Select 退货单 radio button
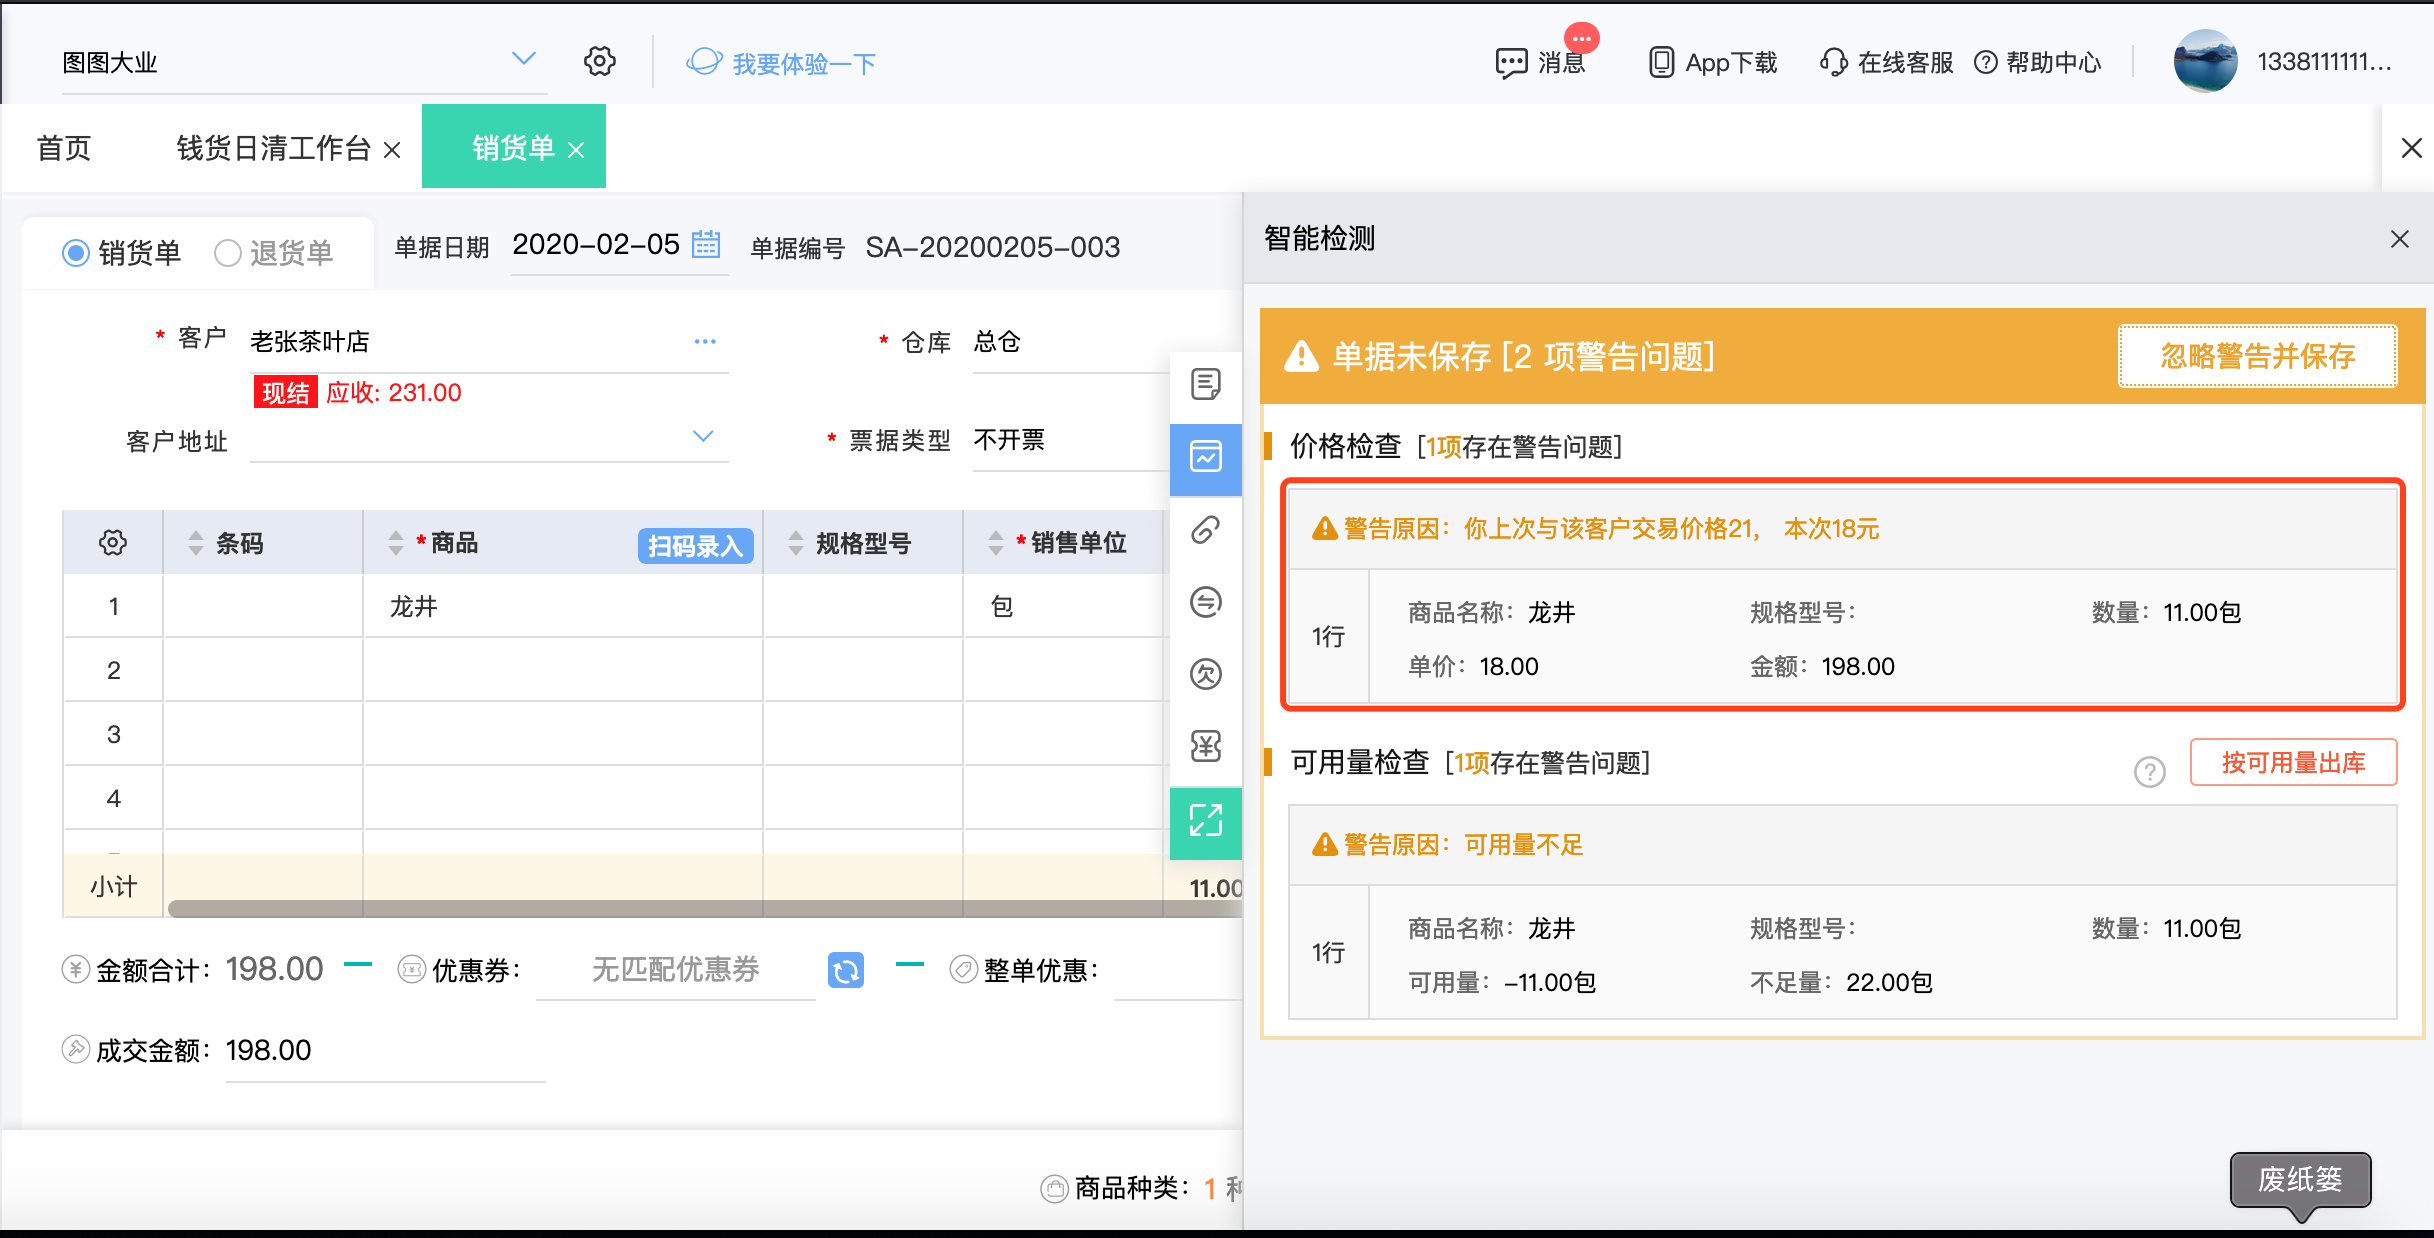Viewport: 2434px width, 1238px height. pyautogui.click(x=227, y=248)
